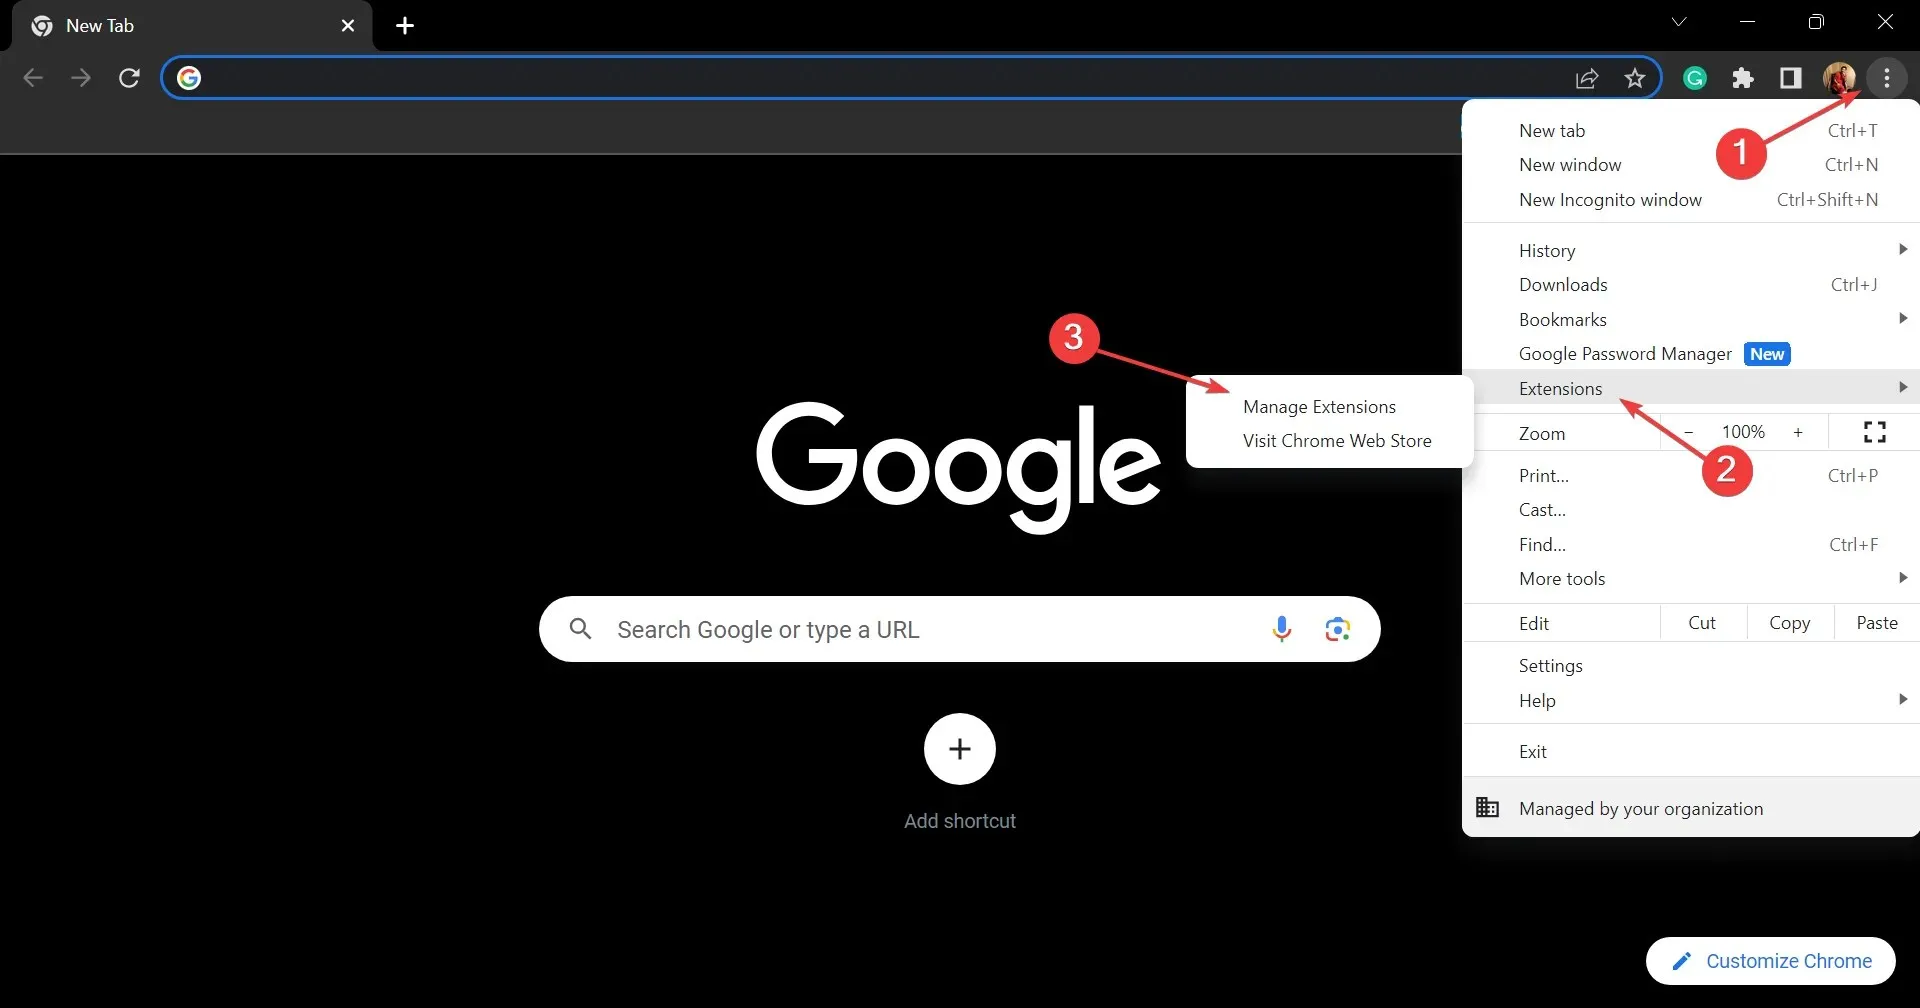Screen dimensions: 1920x1008
Task: Select the New Tab tab
Action: [190, 26]
